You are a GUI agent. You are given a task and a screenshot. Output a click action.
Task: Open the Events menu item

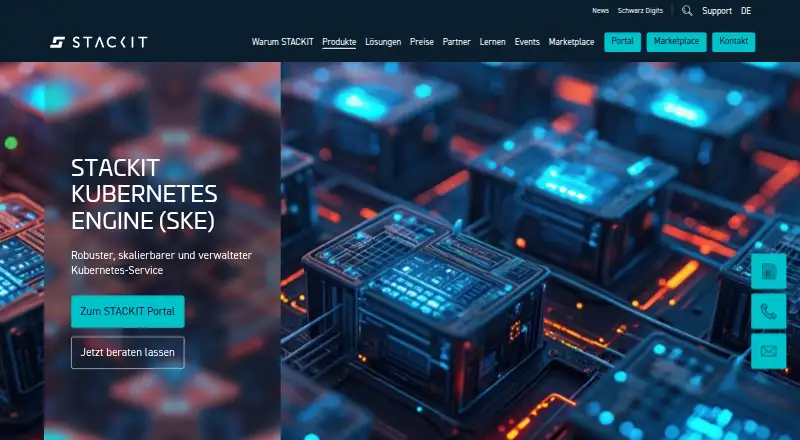pos(527,42)
